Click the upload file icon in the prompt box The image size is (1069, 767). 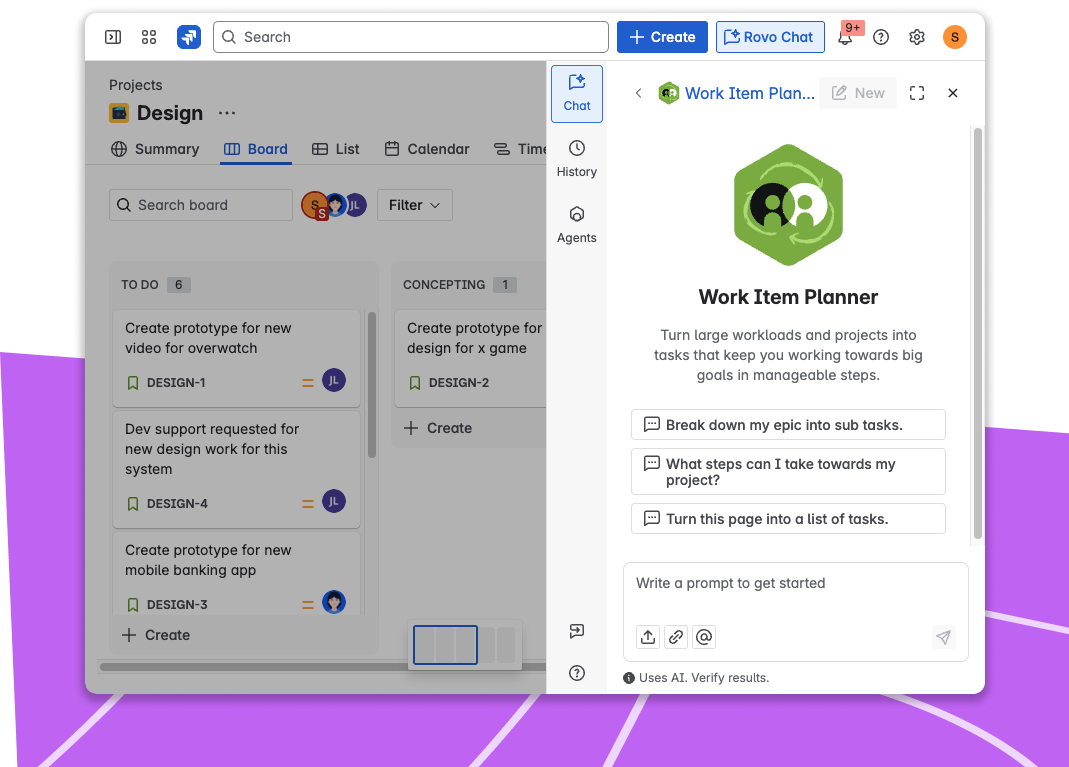click(x=648, y=637)
